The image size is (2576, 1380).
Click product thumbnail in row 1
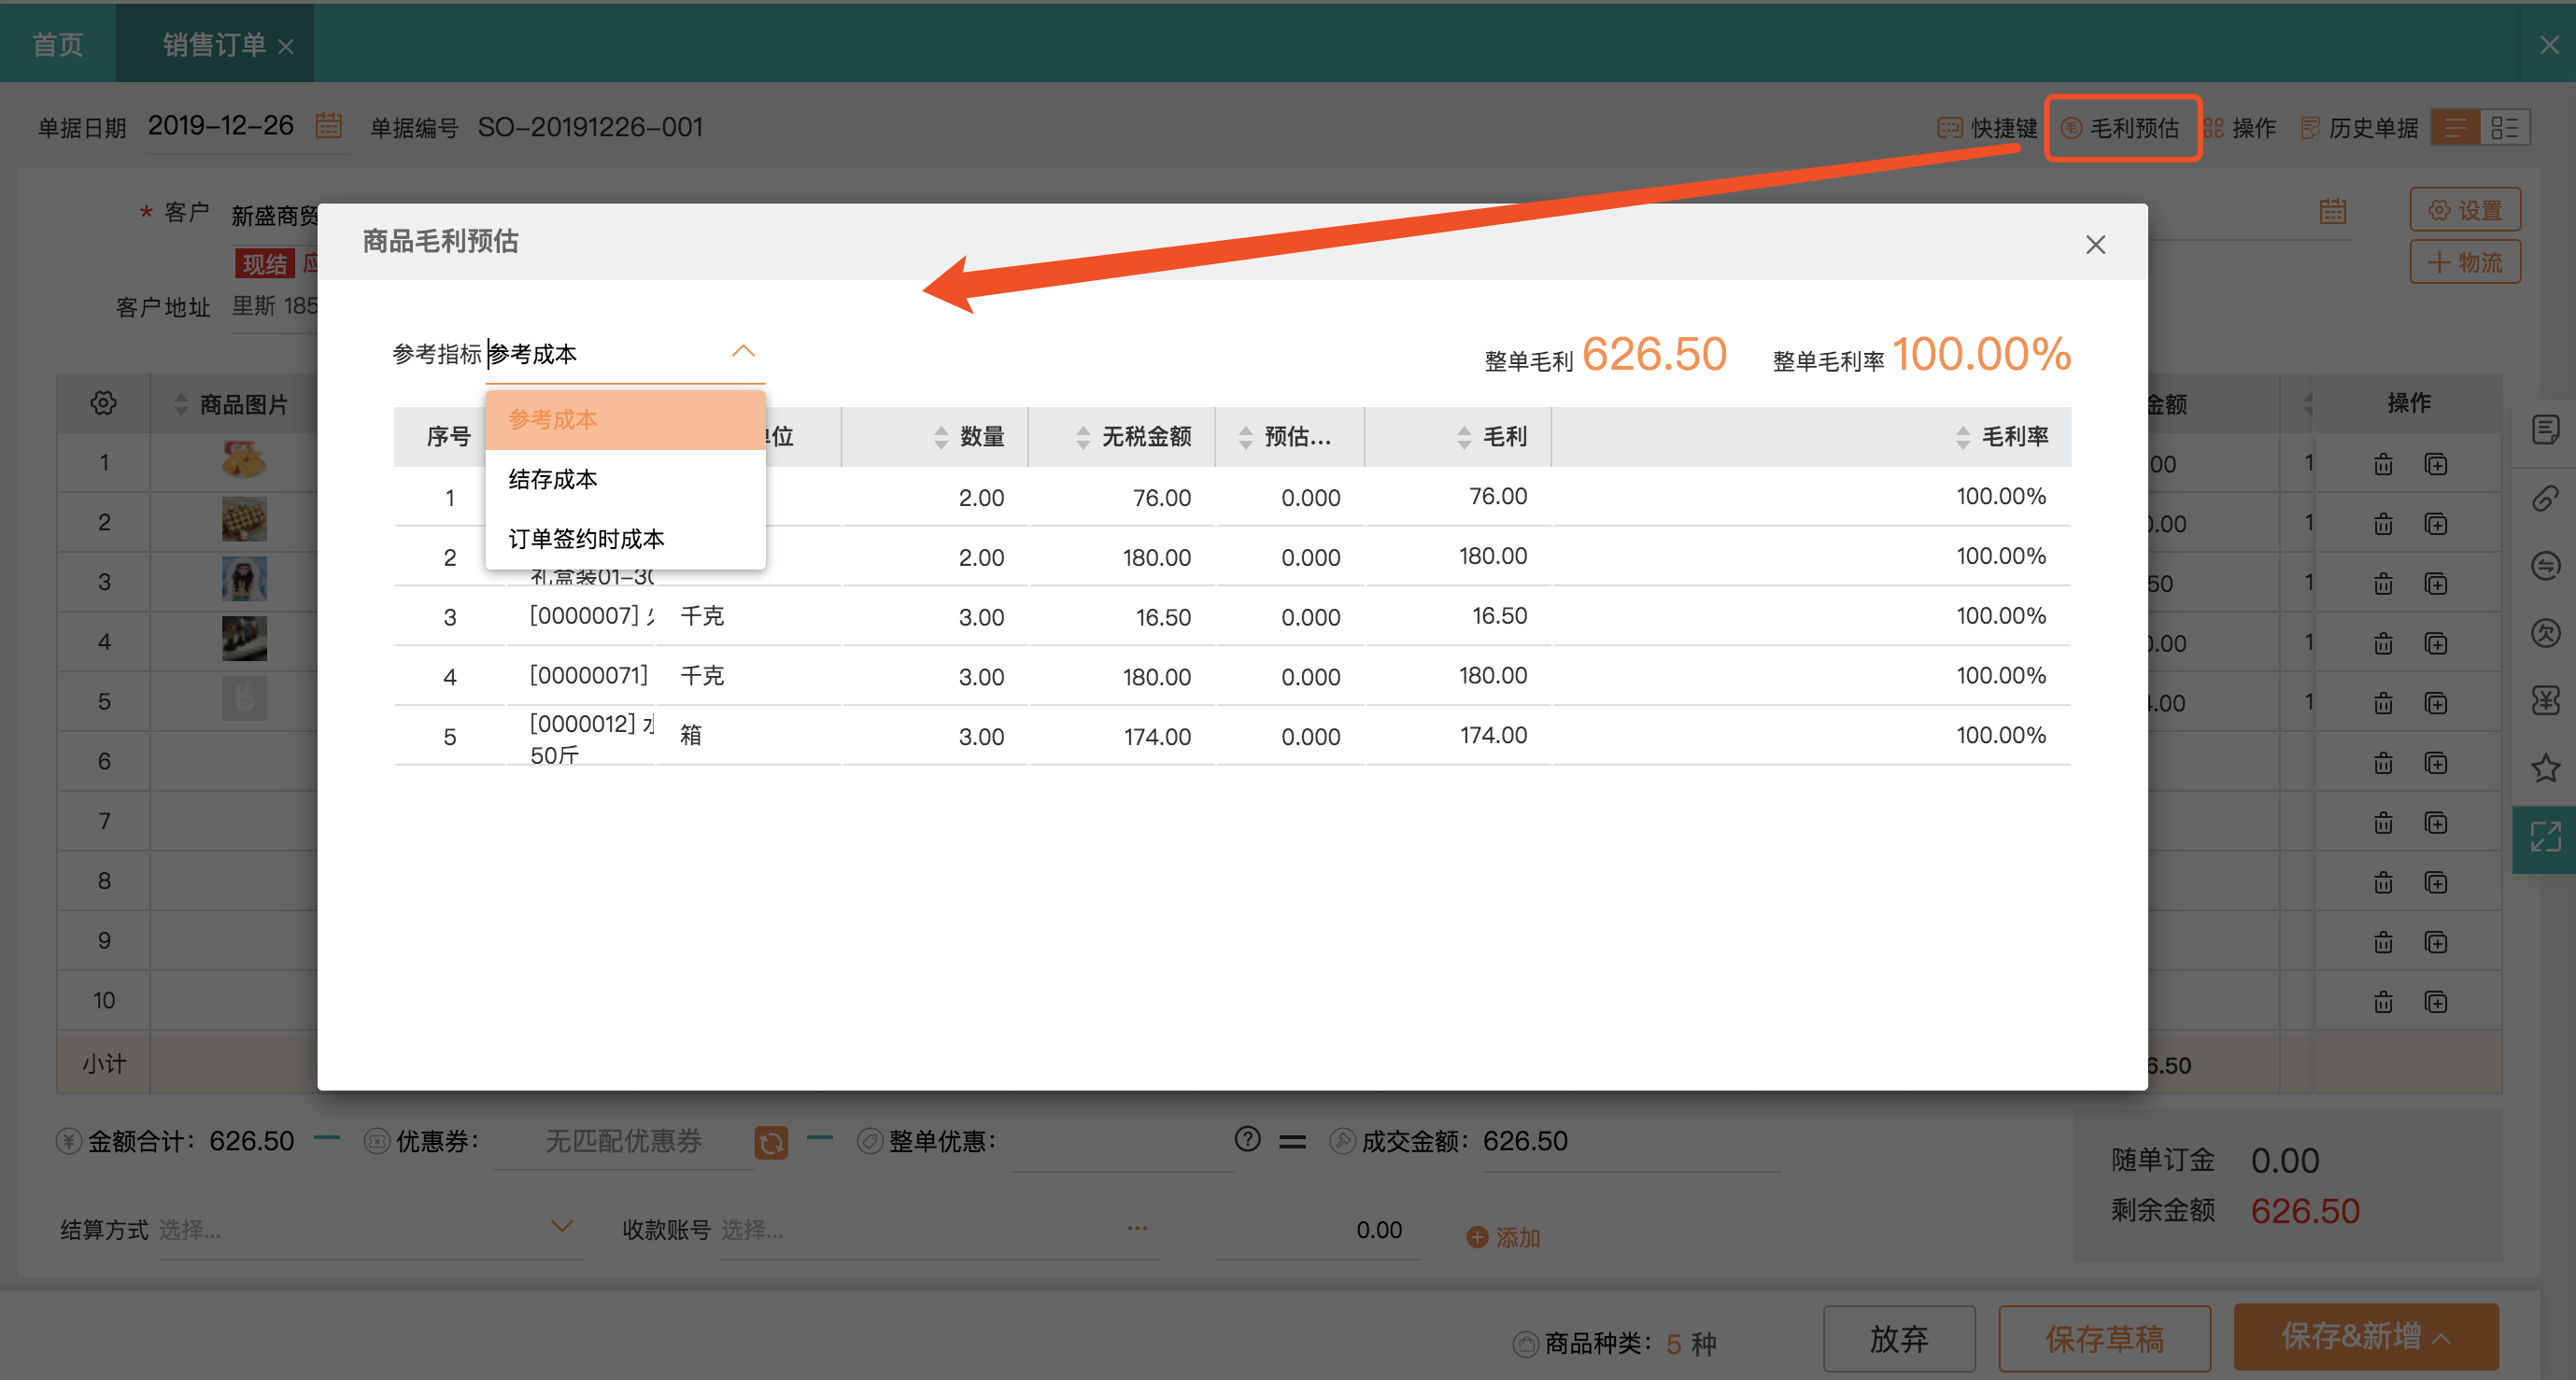pyautogui.click(x=244, y=463)
